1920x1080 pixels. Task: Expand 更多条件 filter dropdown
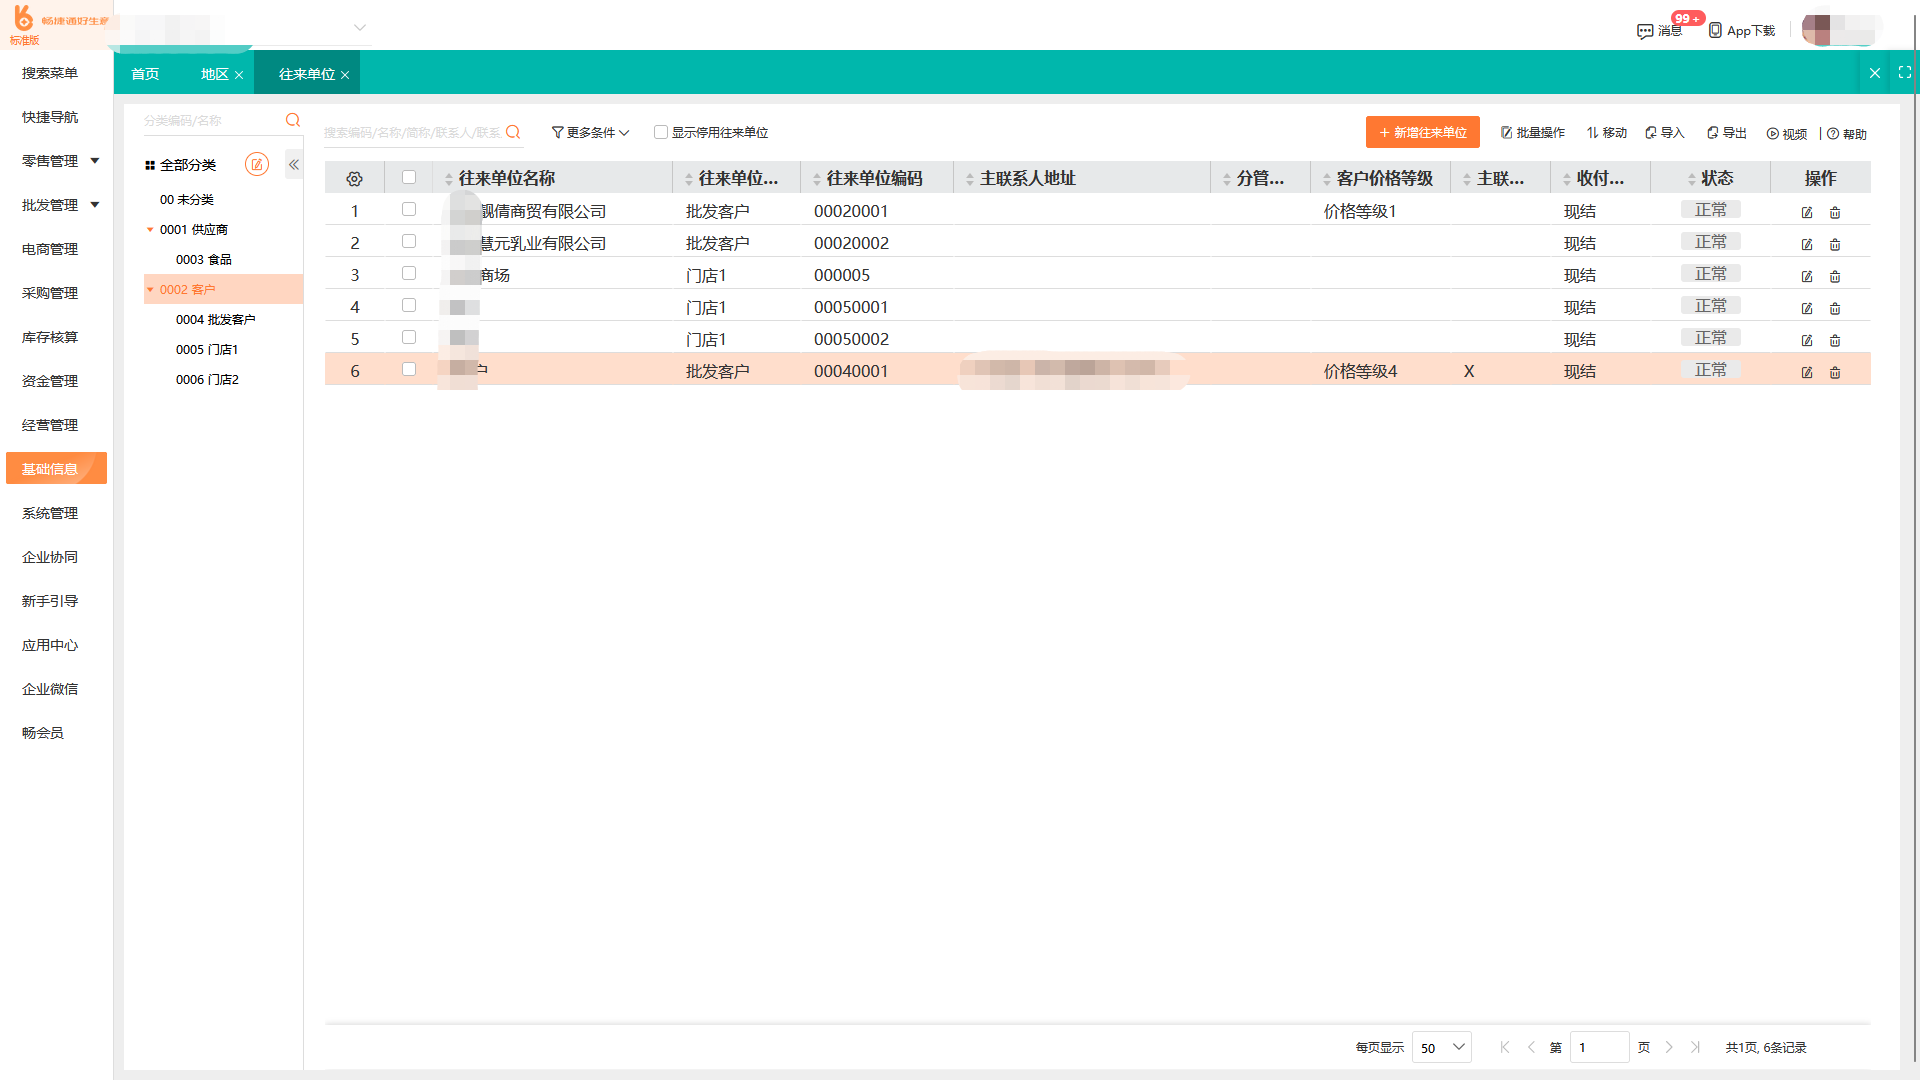click(x=593, y=132)
